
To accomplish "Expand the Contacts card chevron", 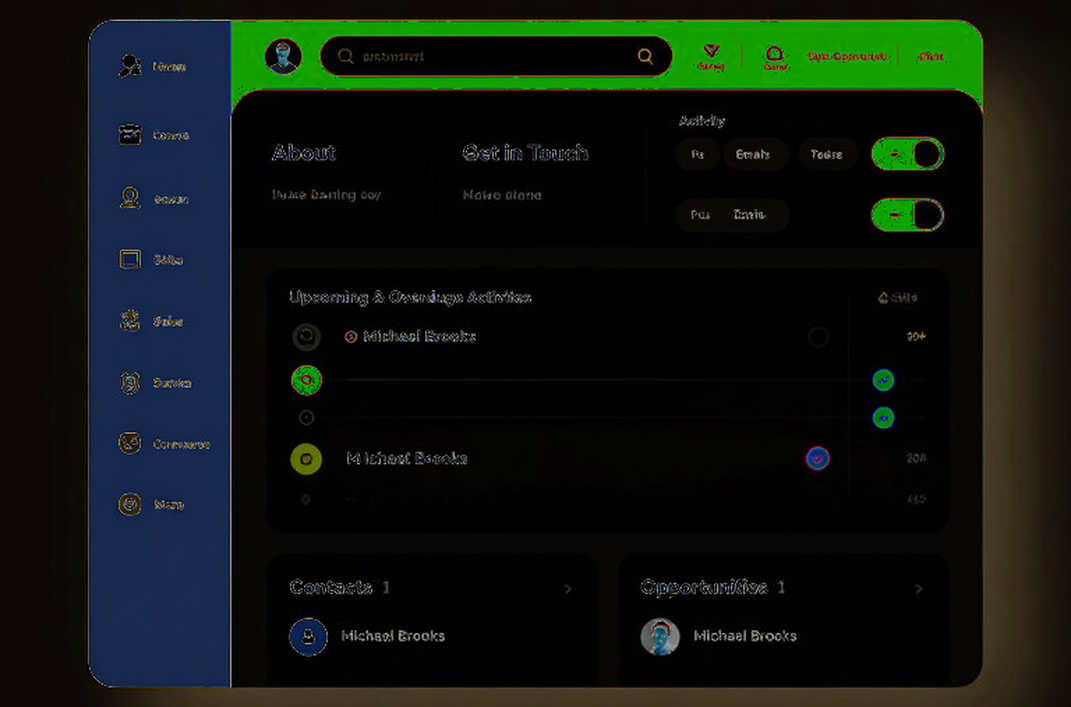I will coord(568,589).
